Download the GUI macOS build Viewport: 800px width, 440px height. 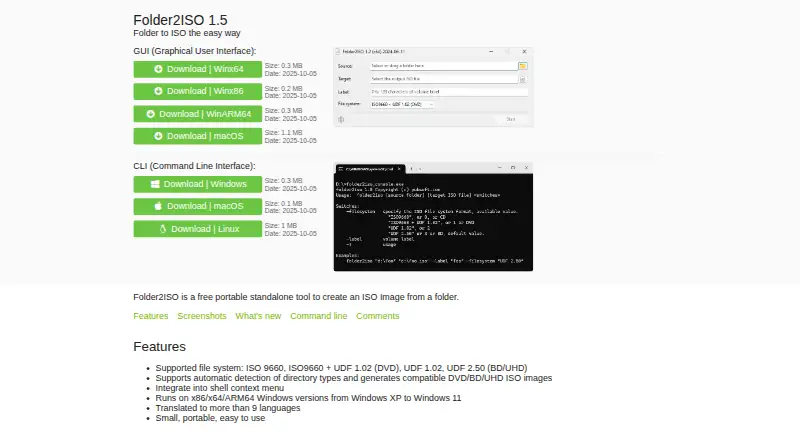pos(197,136)
